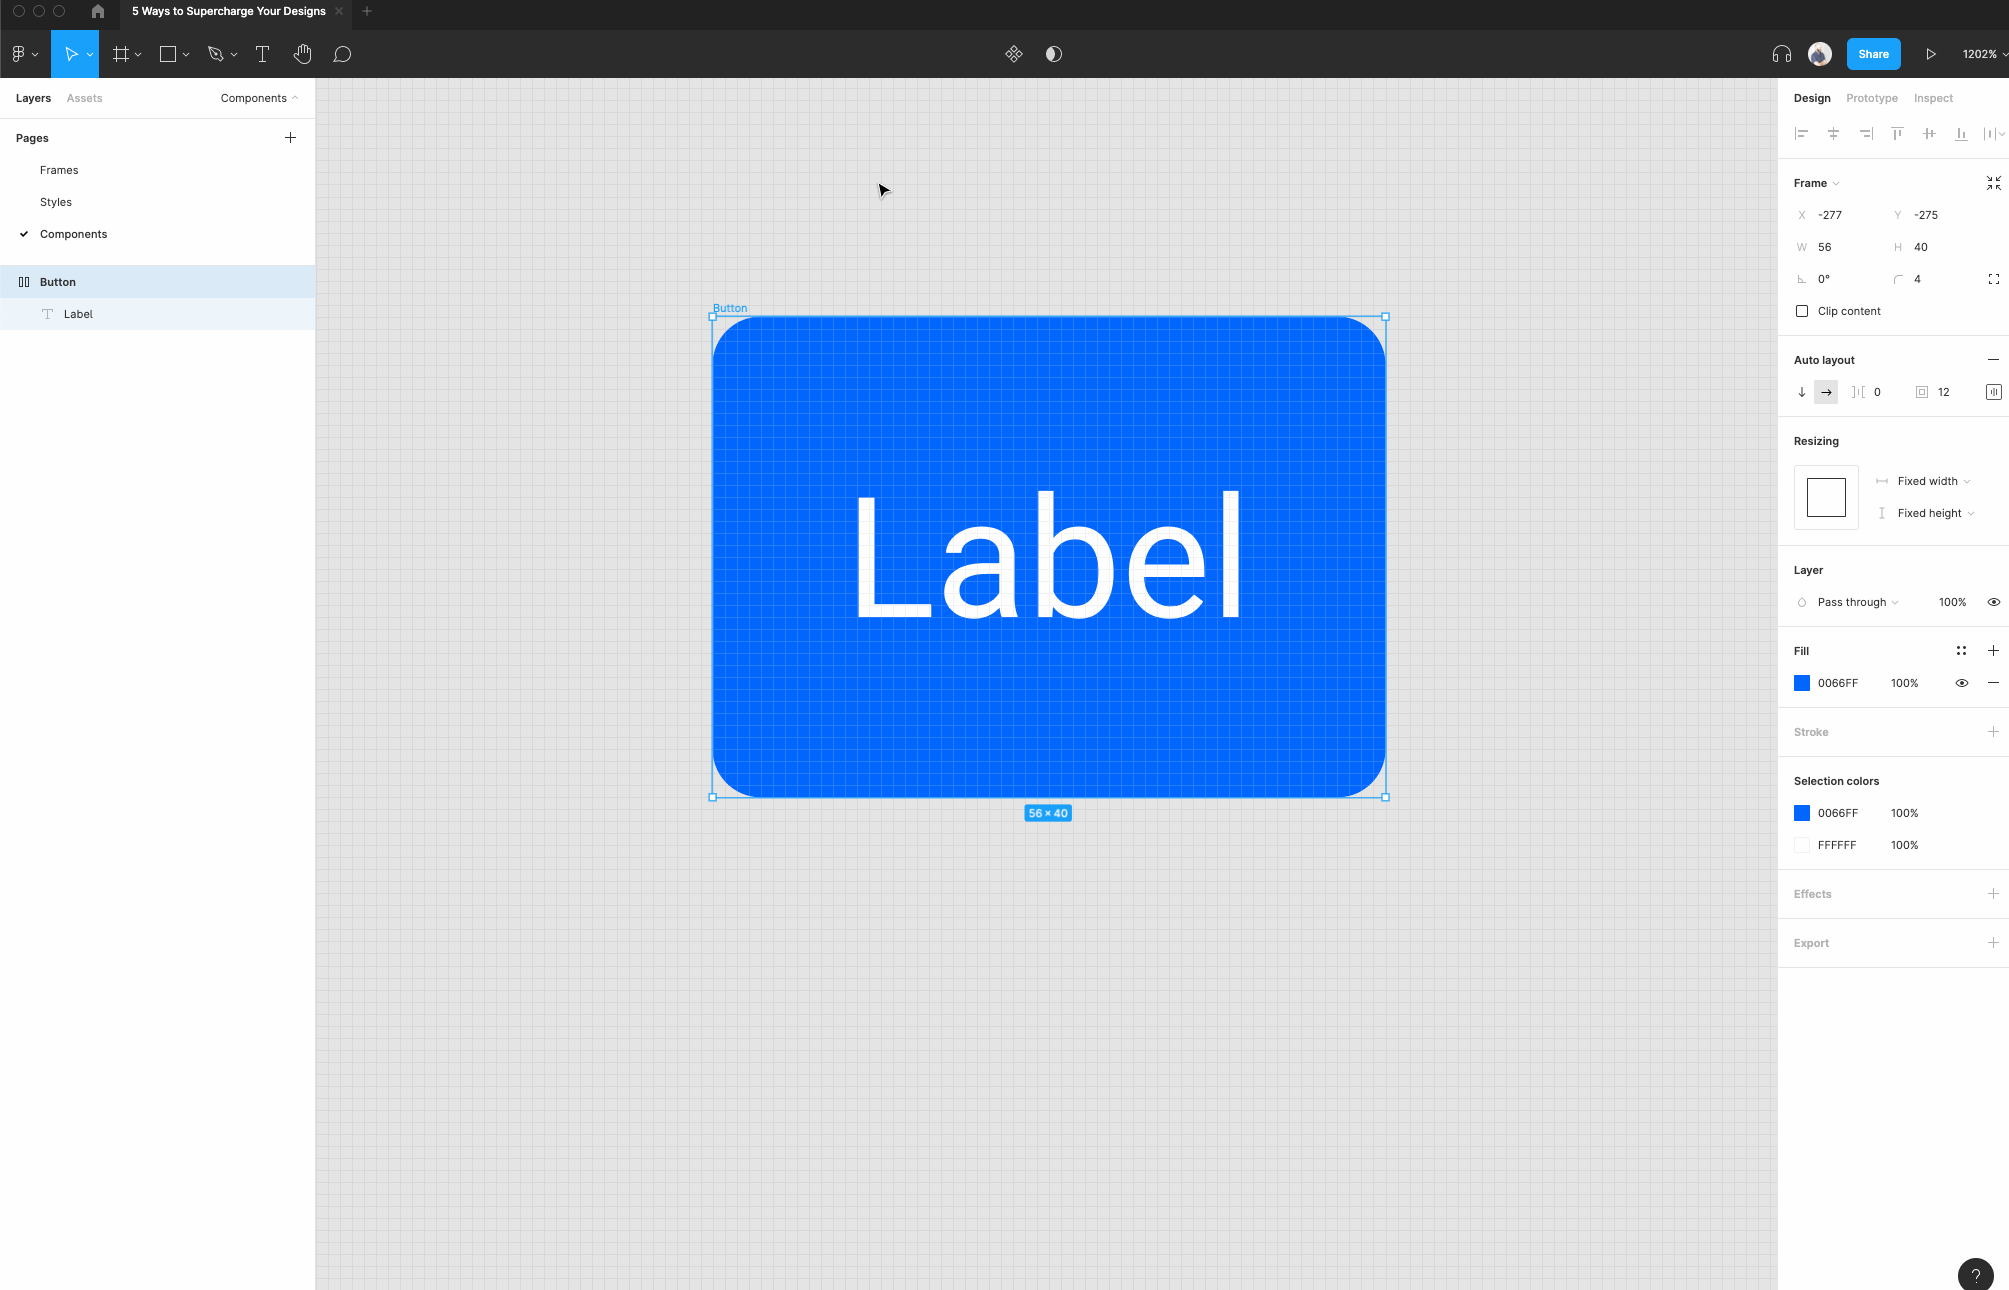Select the Comment tool in toolbar
This screenshot has width=2009, height=1290.
[x=341, y=54]
